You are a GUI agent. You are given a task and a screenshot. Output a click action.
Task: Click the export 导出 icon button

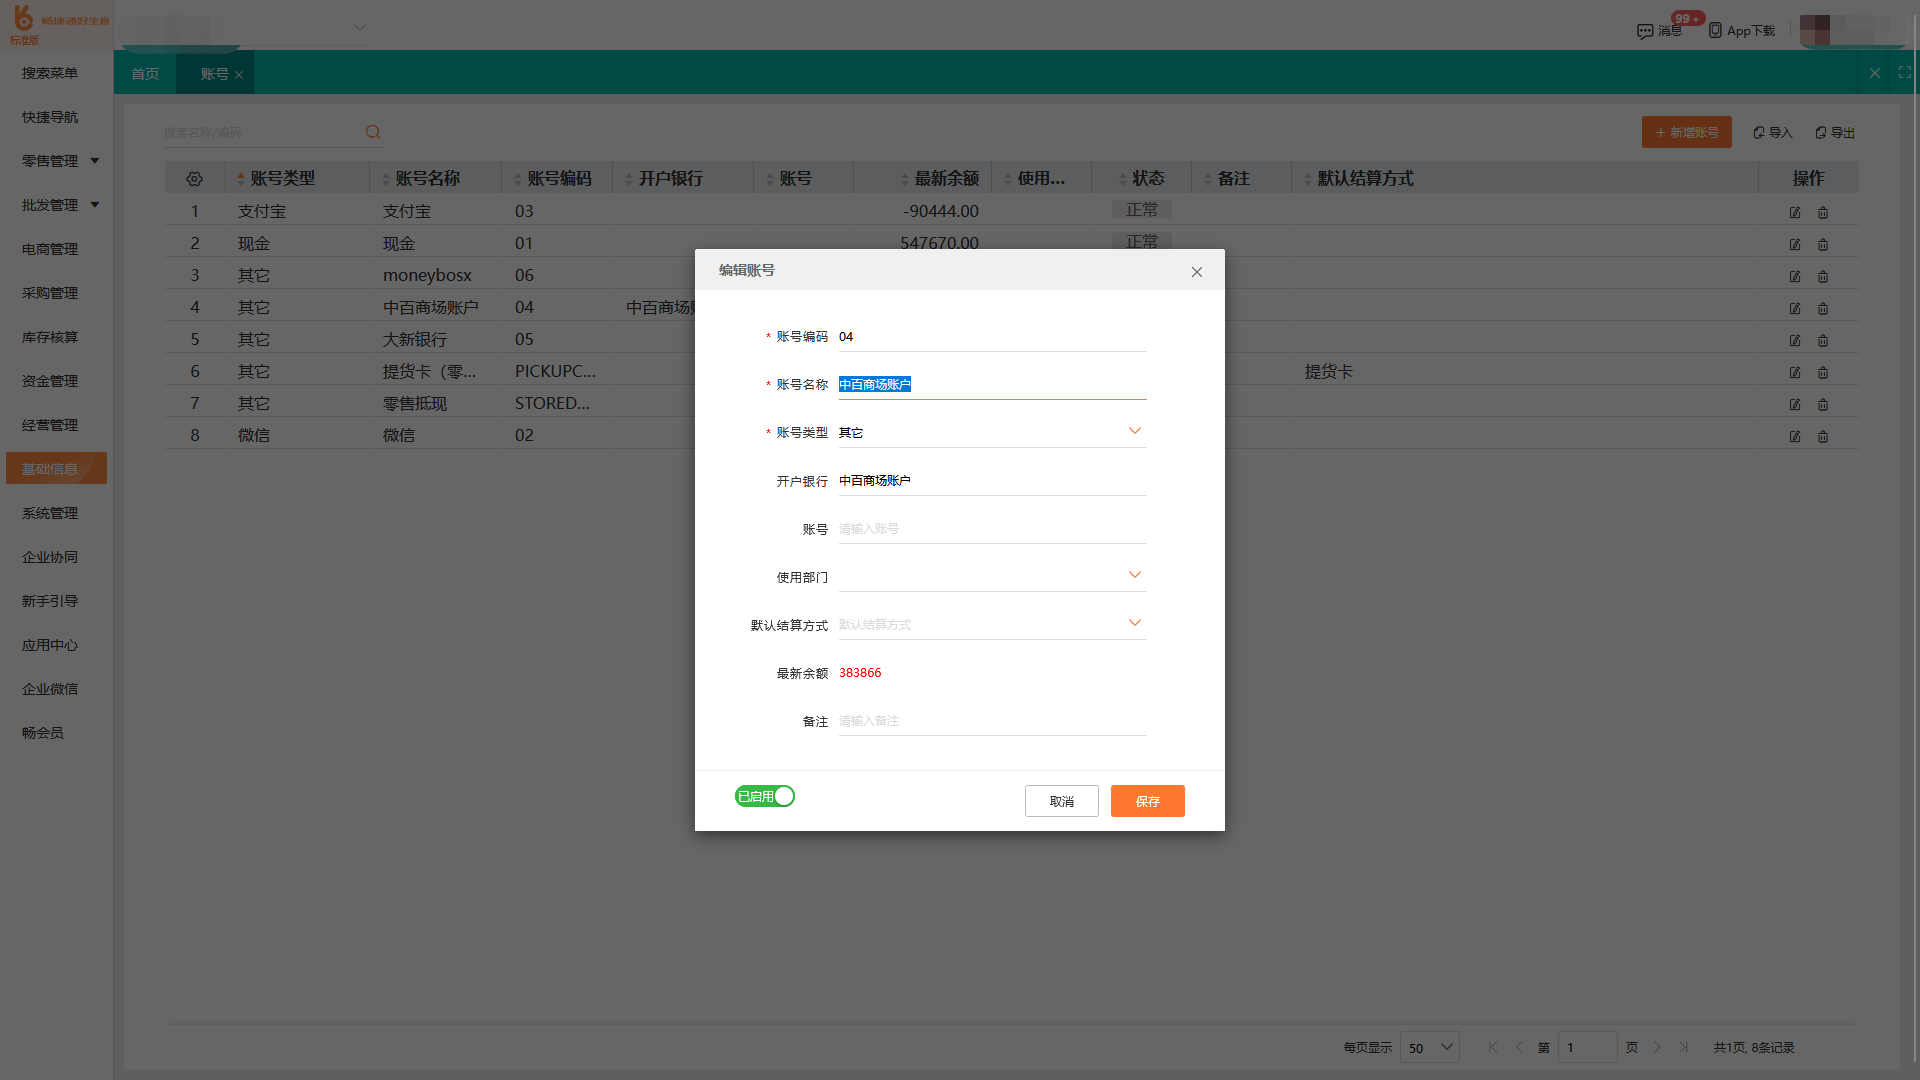1834,132
